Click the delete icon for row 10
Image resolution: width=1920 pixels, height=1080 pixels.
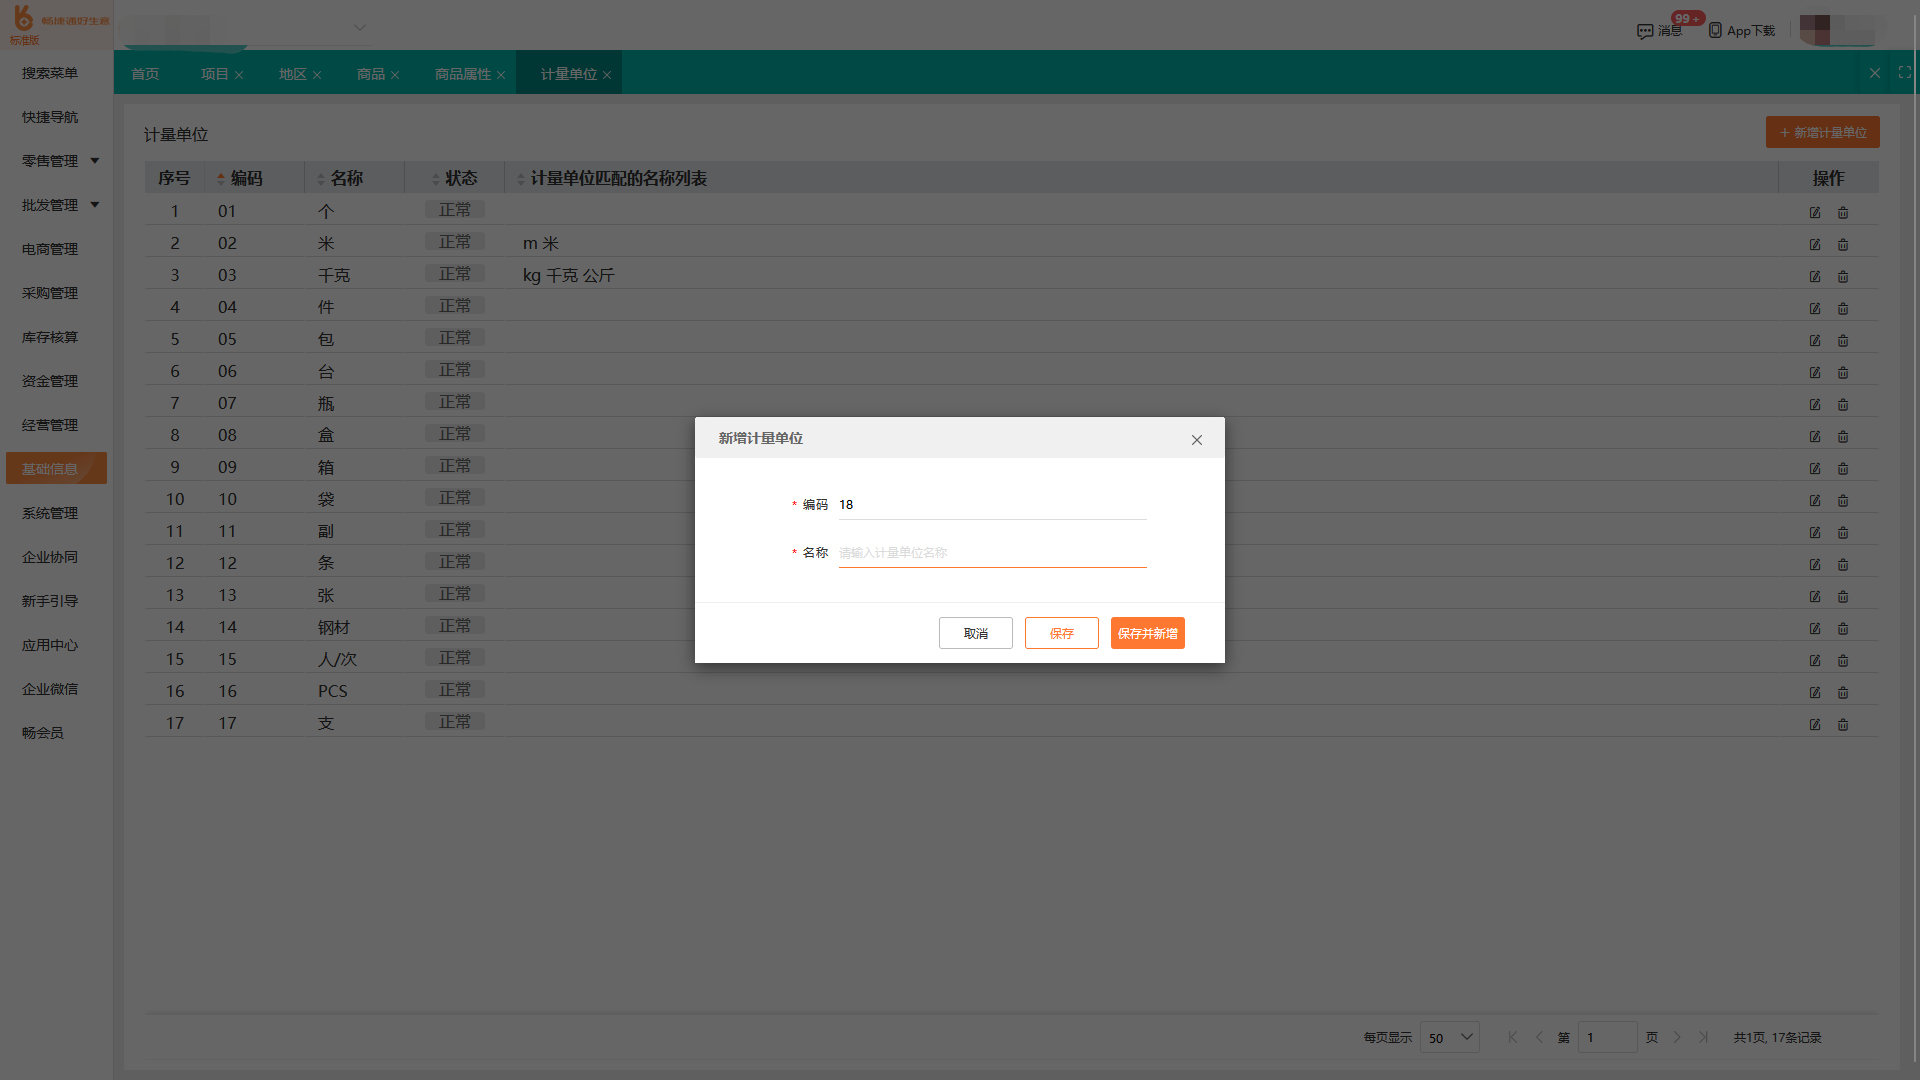1844,500
